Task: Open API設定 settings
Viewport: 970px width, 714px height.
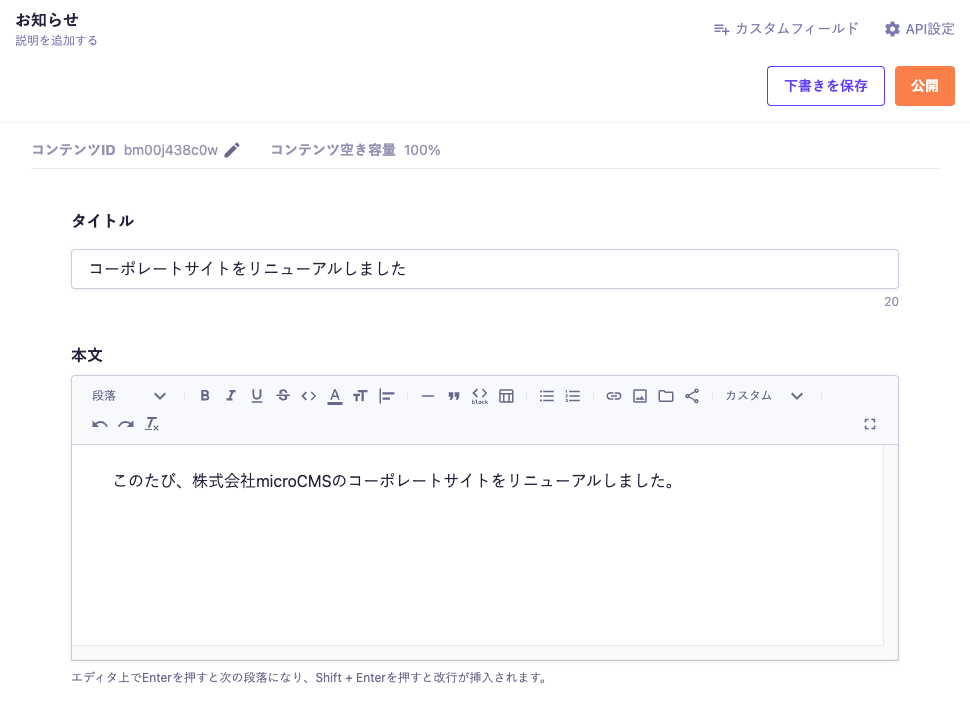Action: [x=919, y=29]
